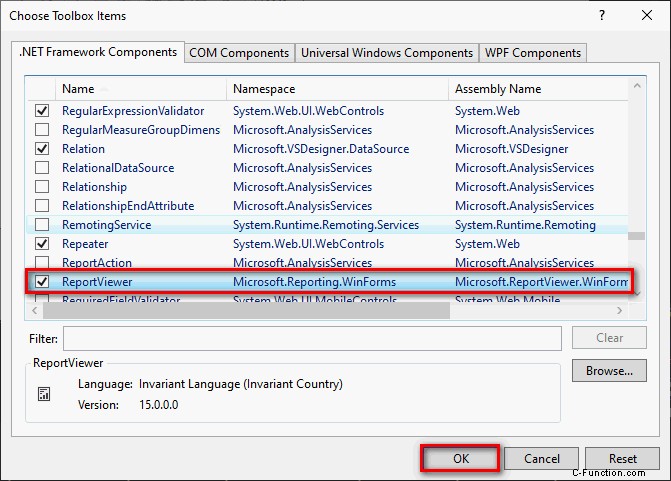Open the Universal Windows Components tab

pyautogui.click(x=386, y=53)
